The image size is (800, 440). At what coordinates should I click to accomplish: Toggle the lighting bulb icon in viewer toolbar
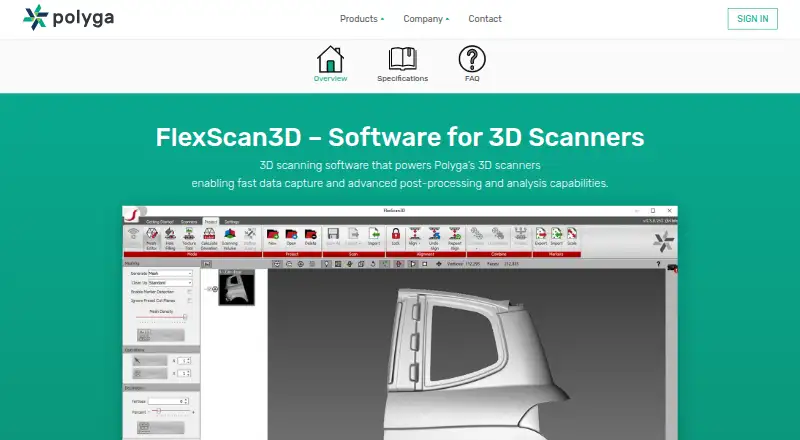(x=327, y=264)
